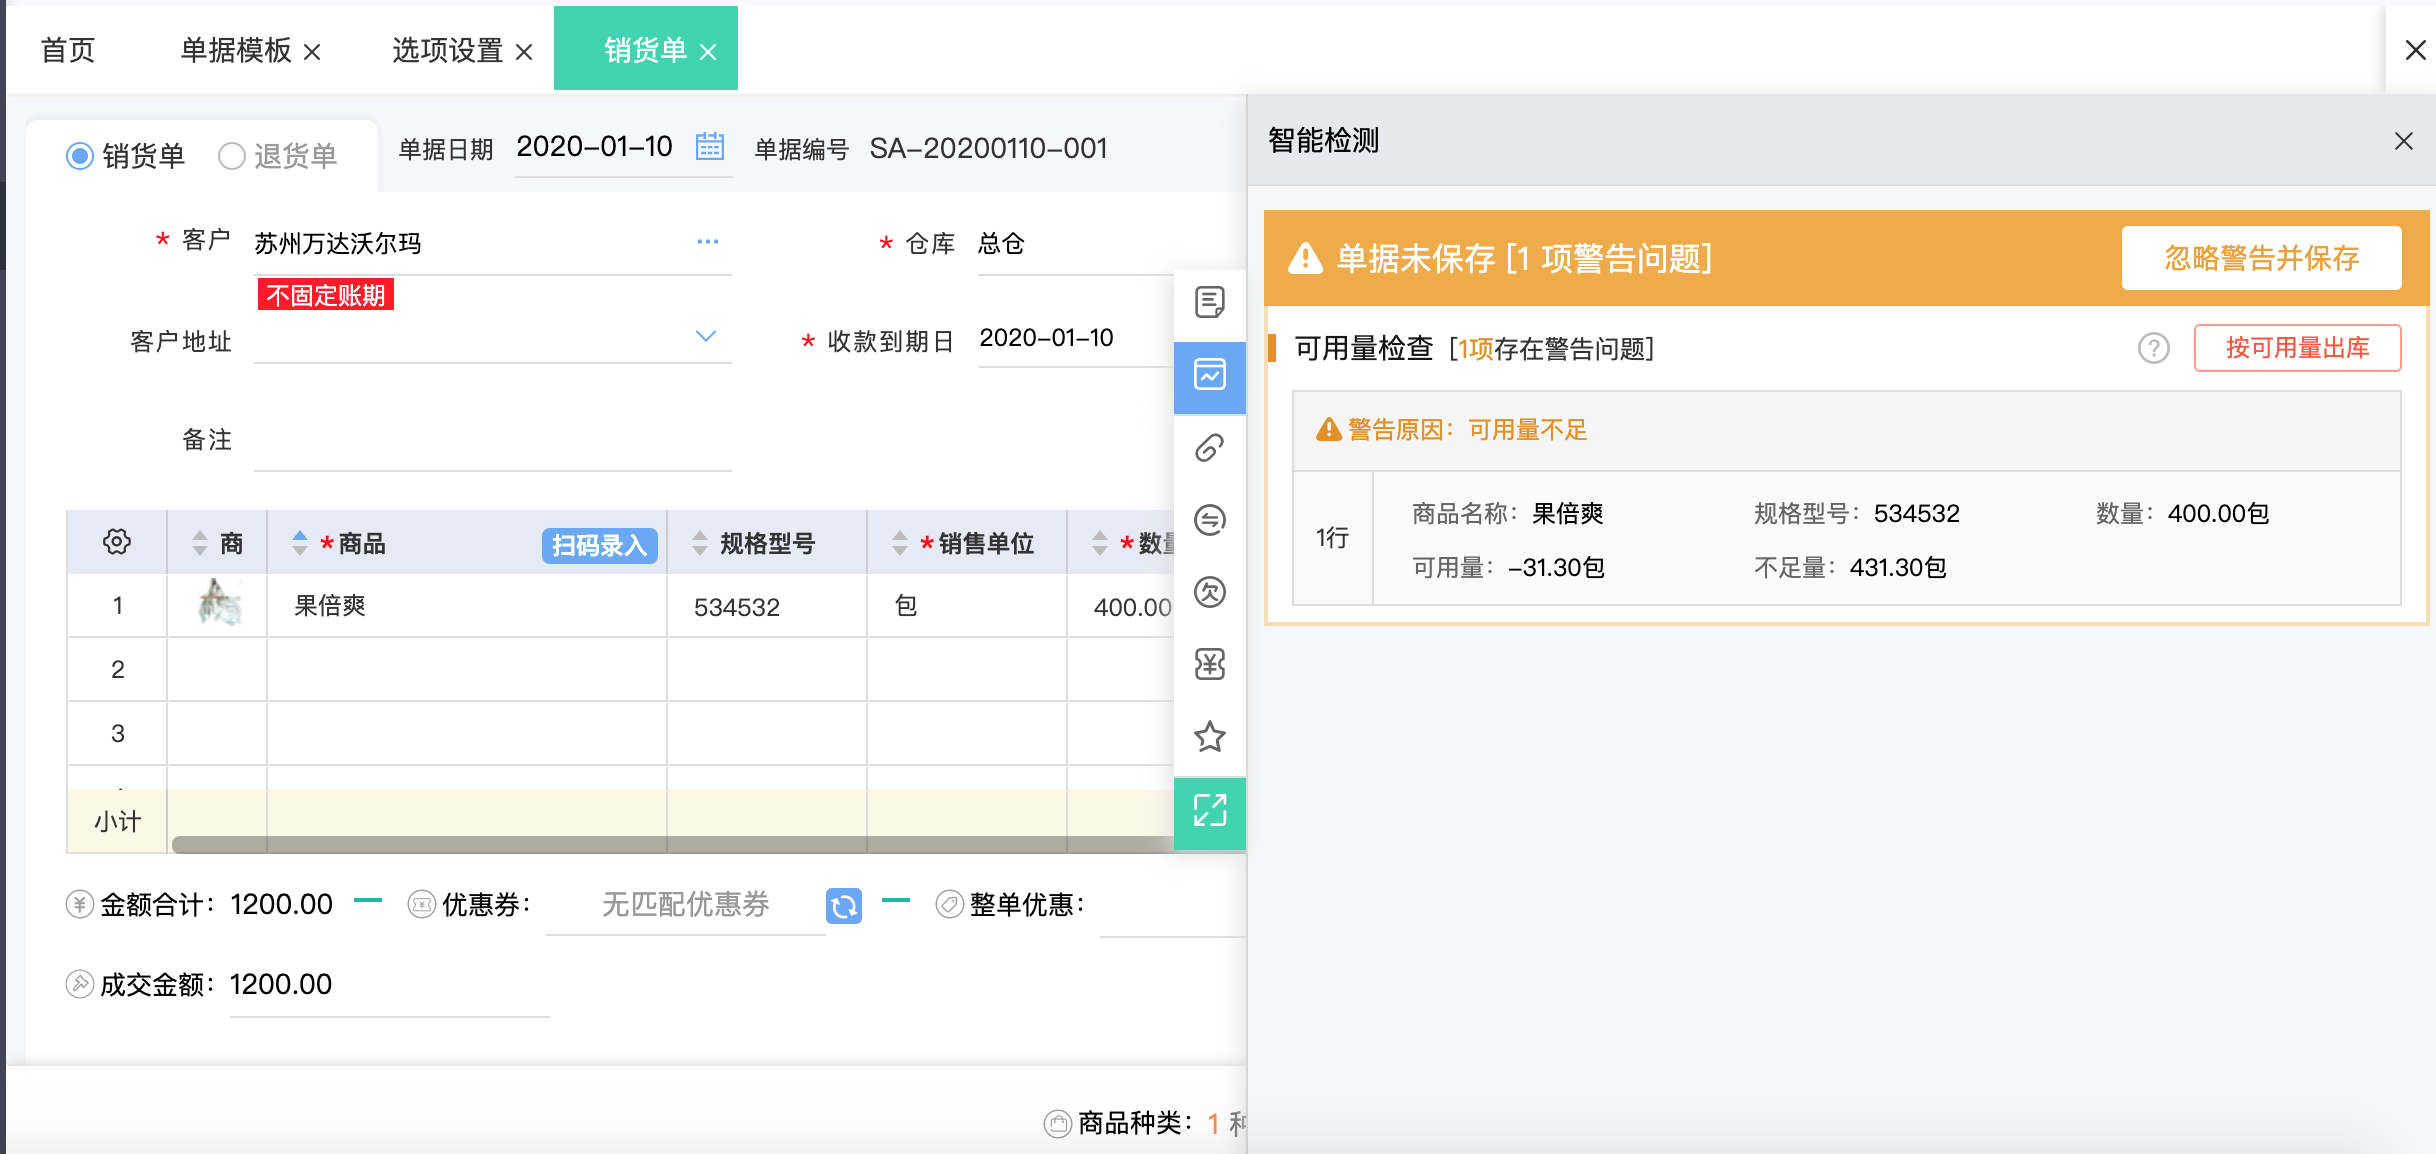Click fruit product thumbnail image
The height and width of the screenshot is (1154, 2436).
[218, 606]
